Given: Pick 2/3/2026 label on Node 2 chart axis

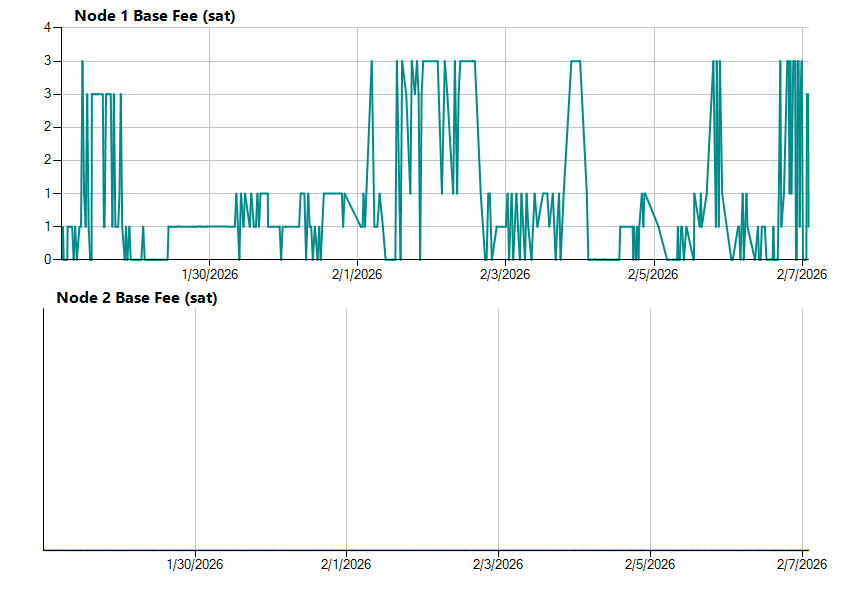Looking at the screenshot, I should [498, 565].
